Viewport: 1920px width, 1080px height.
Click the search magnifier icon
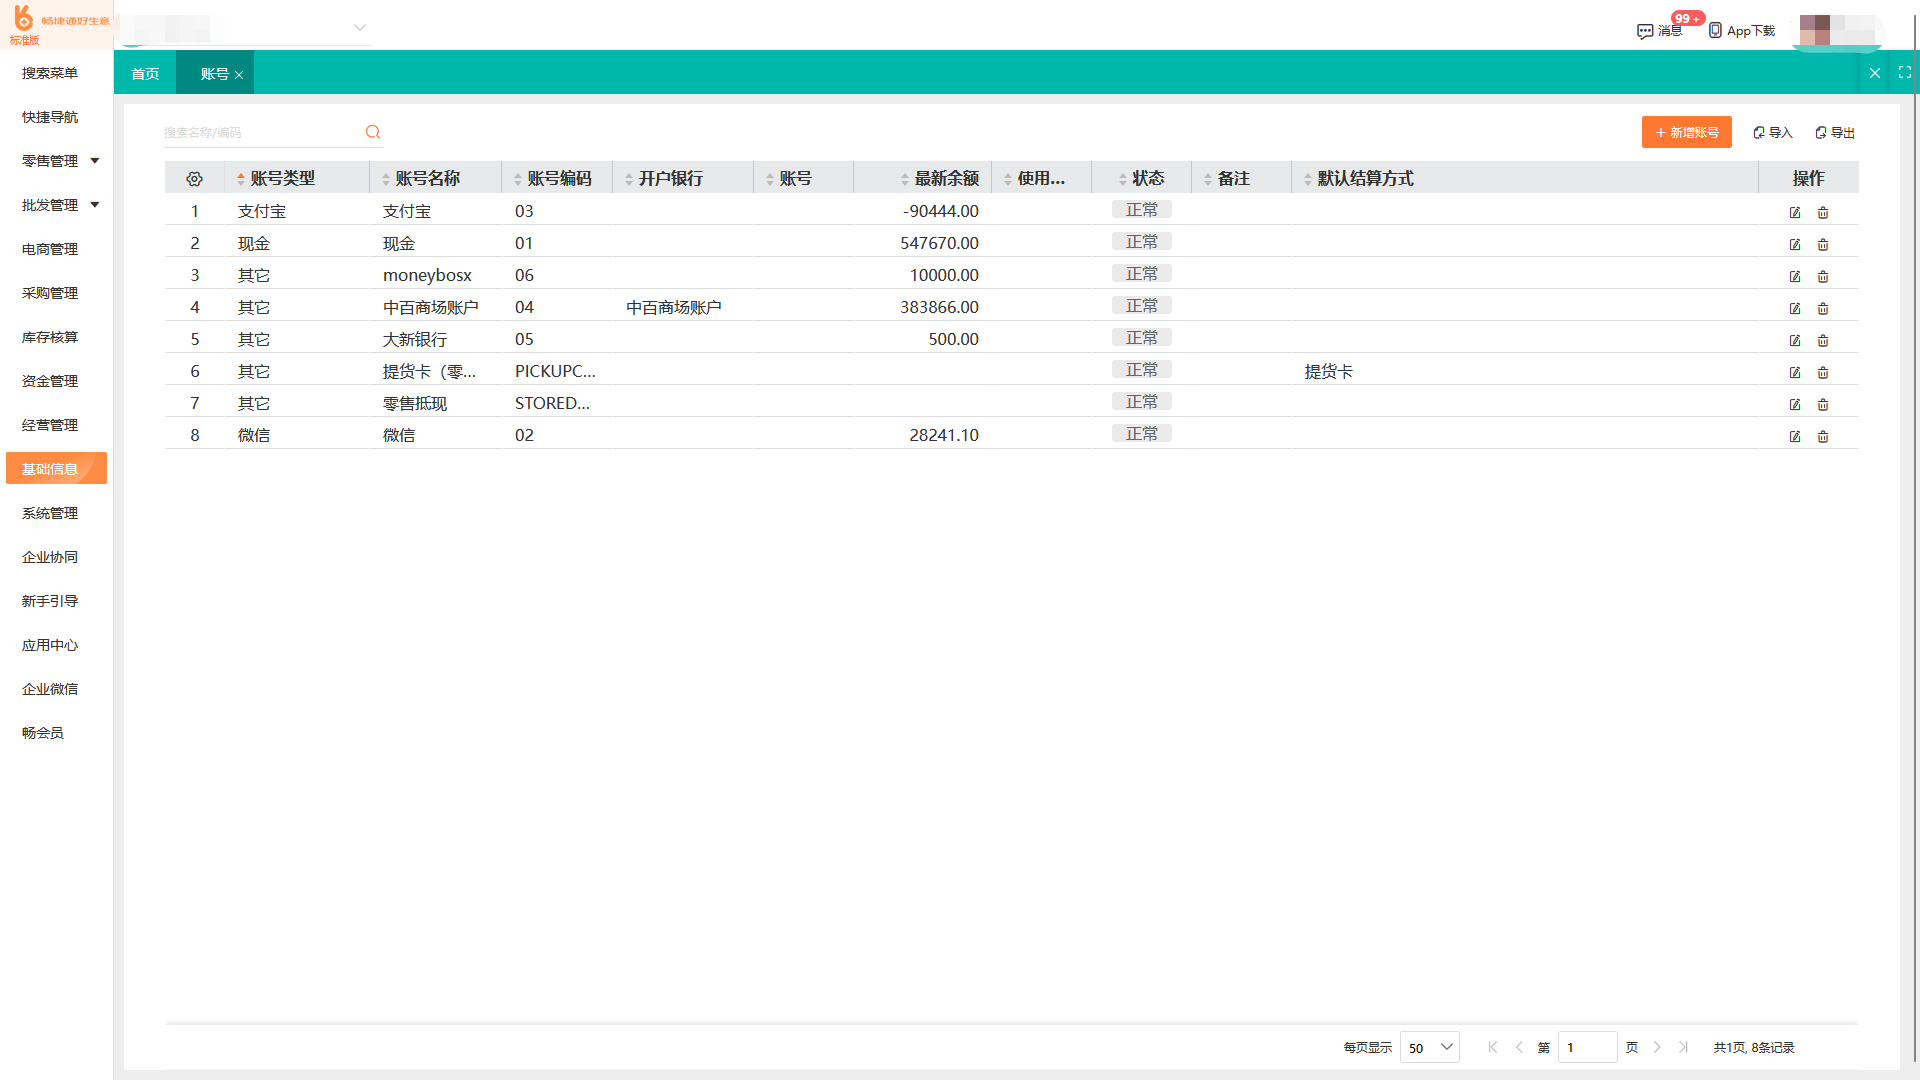(373, 132)
